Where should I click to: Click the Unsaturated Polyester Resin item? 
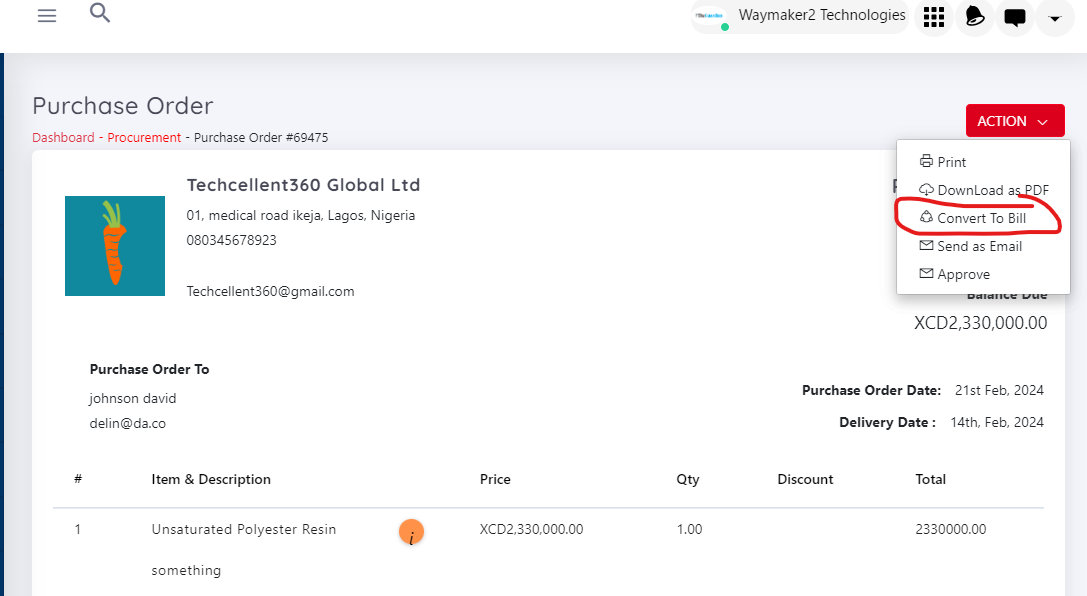pos(244,529)
